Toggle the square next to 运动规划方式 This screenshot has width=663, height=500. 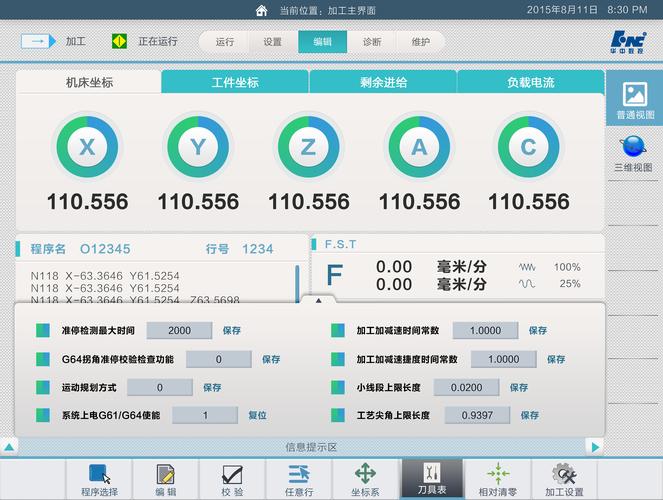point(43,387)
